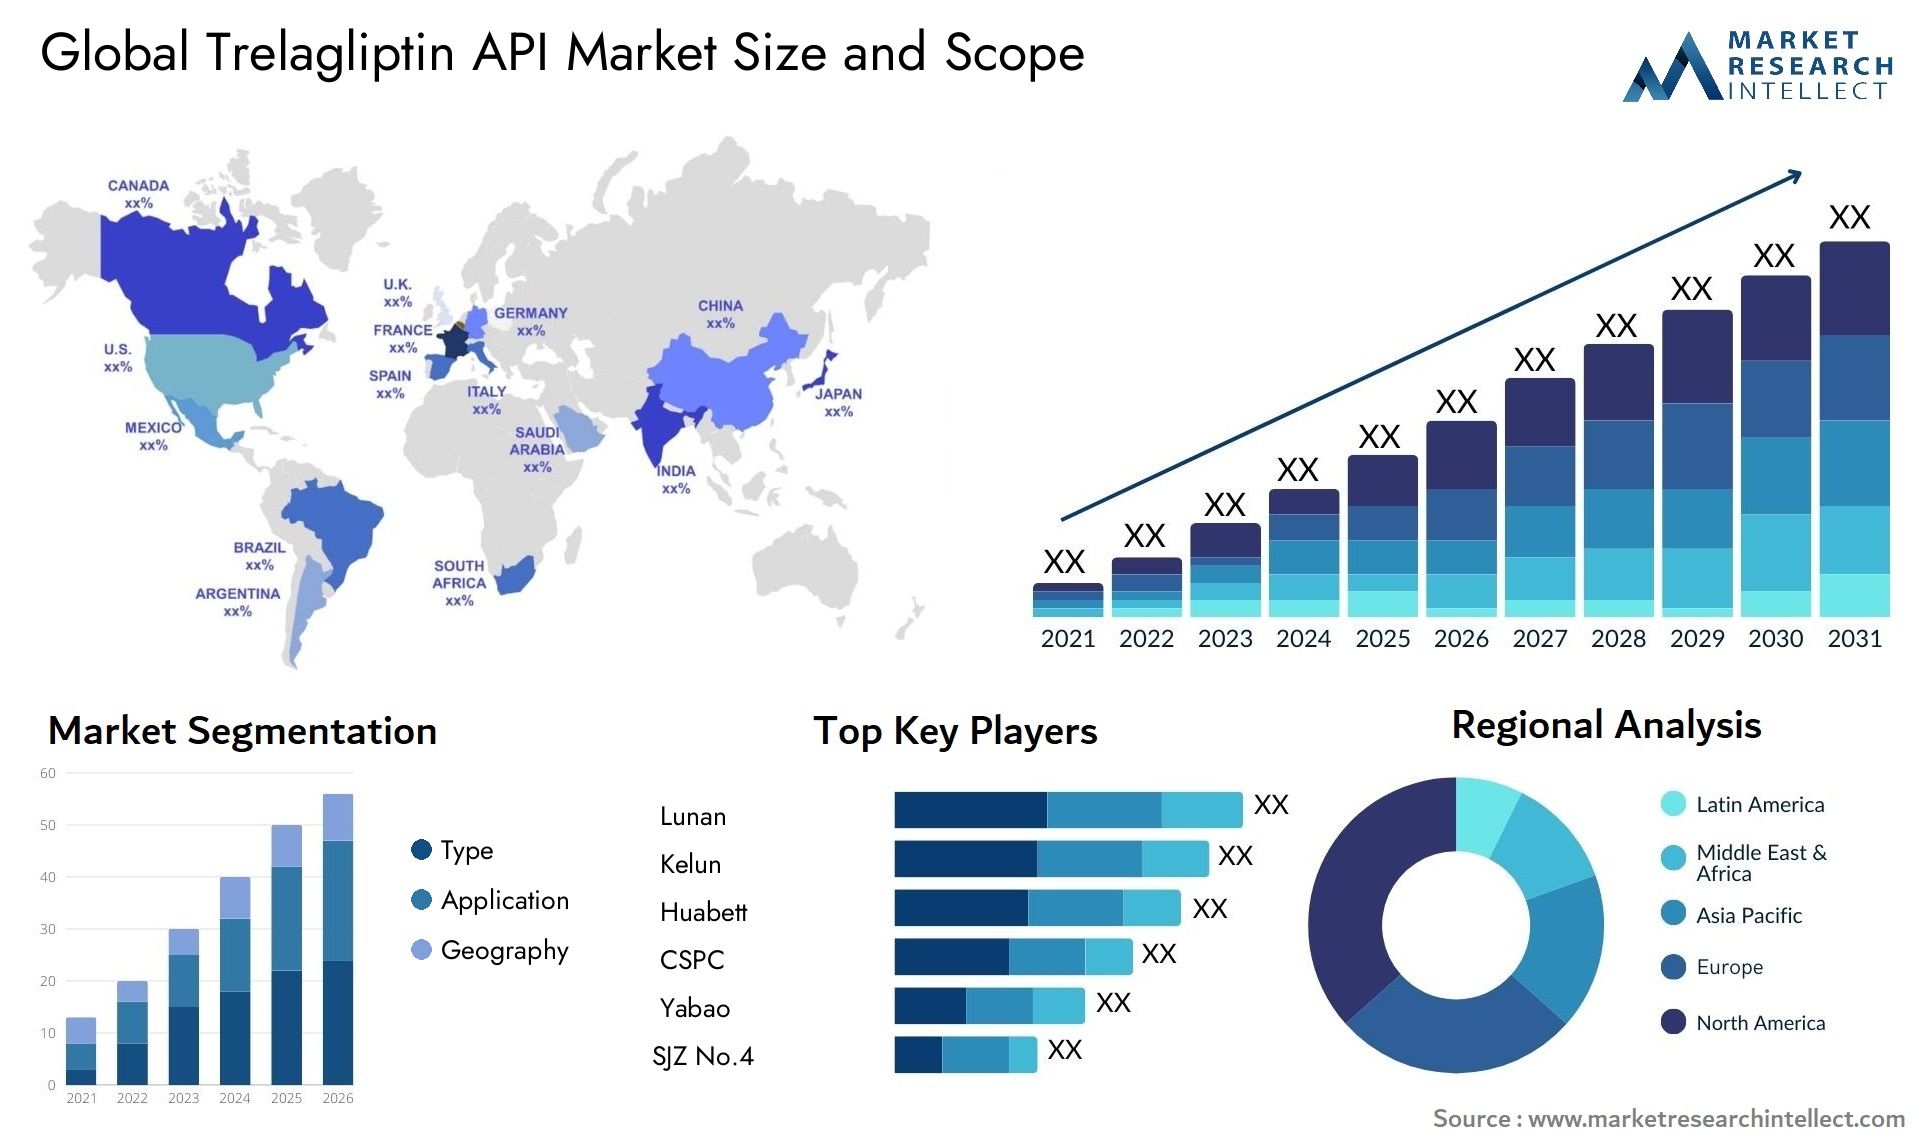1920x1146 pixels.
Task: Select the Global Market Size chart tab
Action: pos(1432,409)
